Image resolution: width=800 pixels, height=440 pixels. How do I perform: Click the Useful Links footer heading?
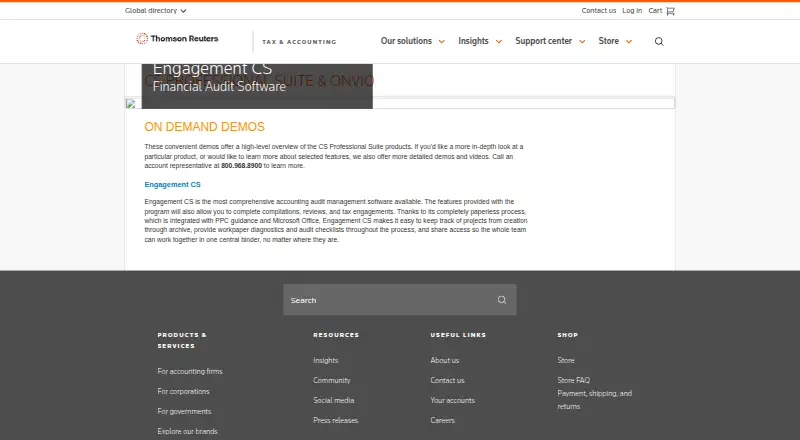pos(458,335)
